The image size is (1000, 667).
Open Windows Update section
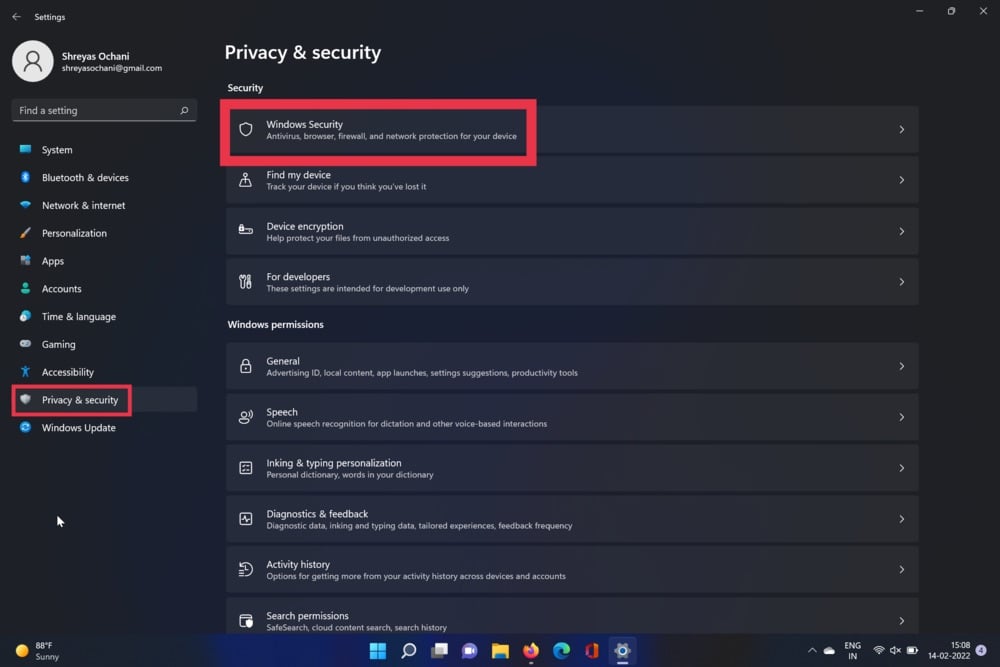pyautogui.click(x=104, y=427)
